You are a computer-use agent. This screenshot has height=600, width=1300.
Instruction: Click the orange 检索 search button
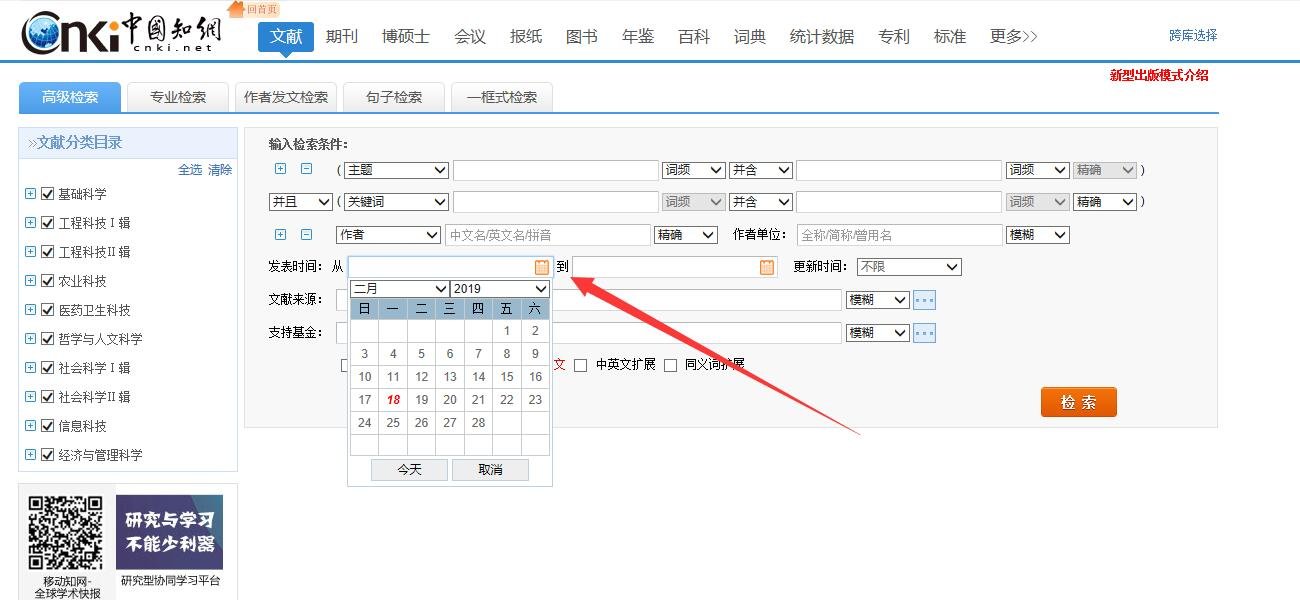[1079, 400]
